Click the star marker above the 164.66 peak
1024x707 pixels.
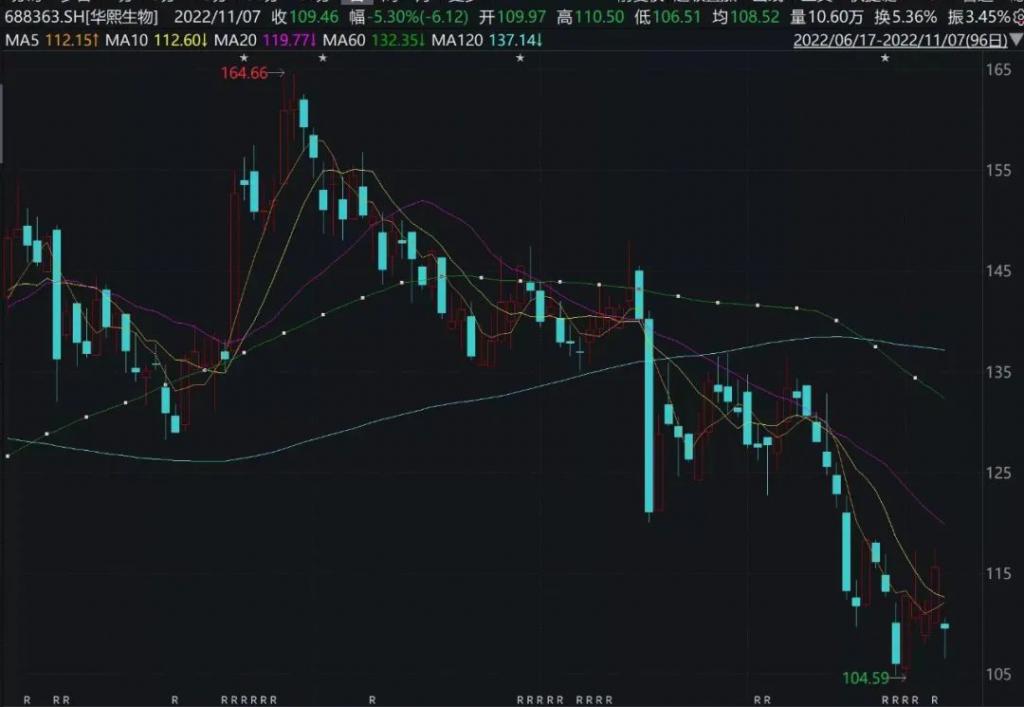pos(244,59)
